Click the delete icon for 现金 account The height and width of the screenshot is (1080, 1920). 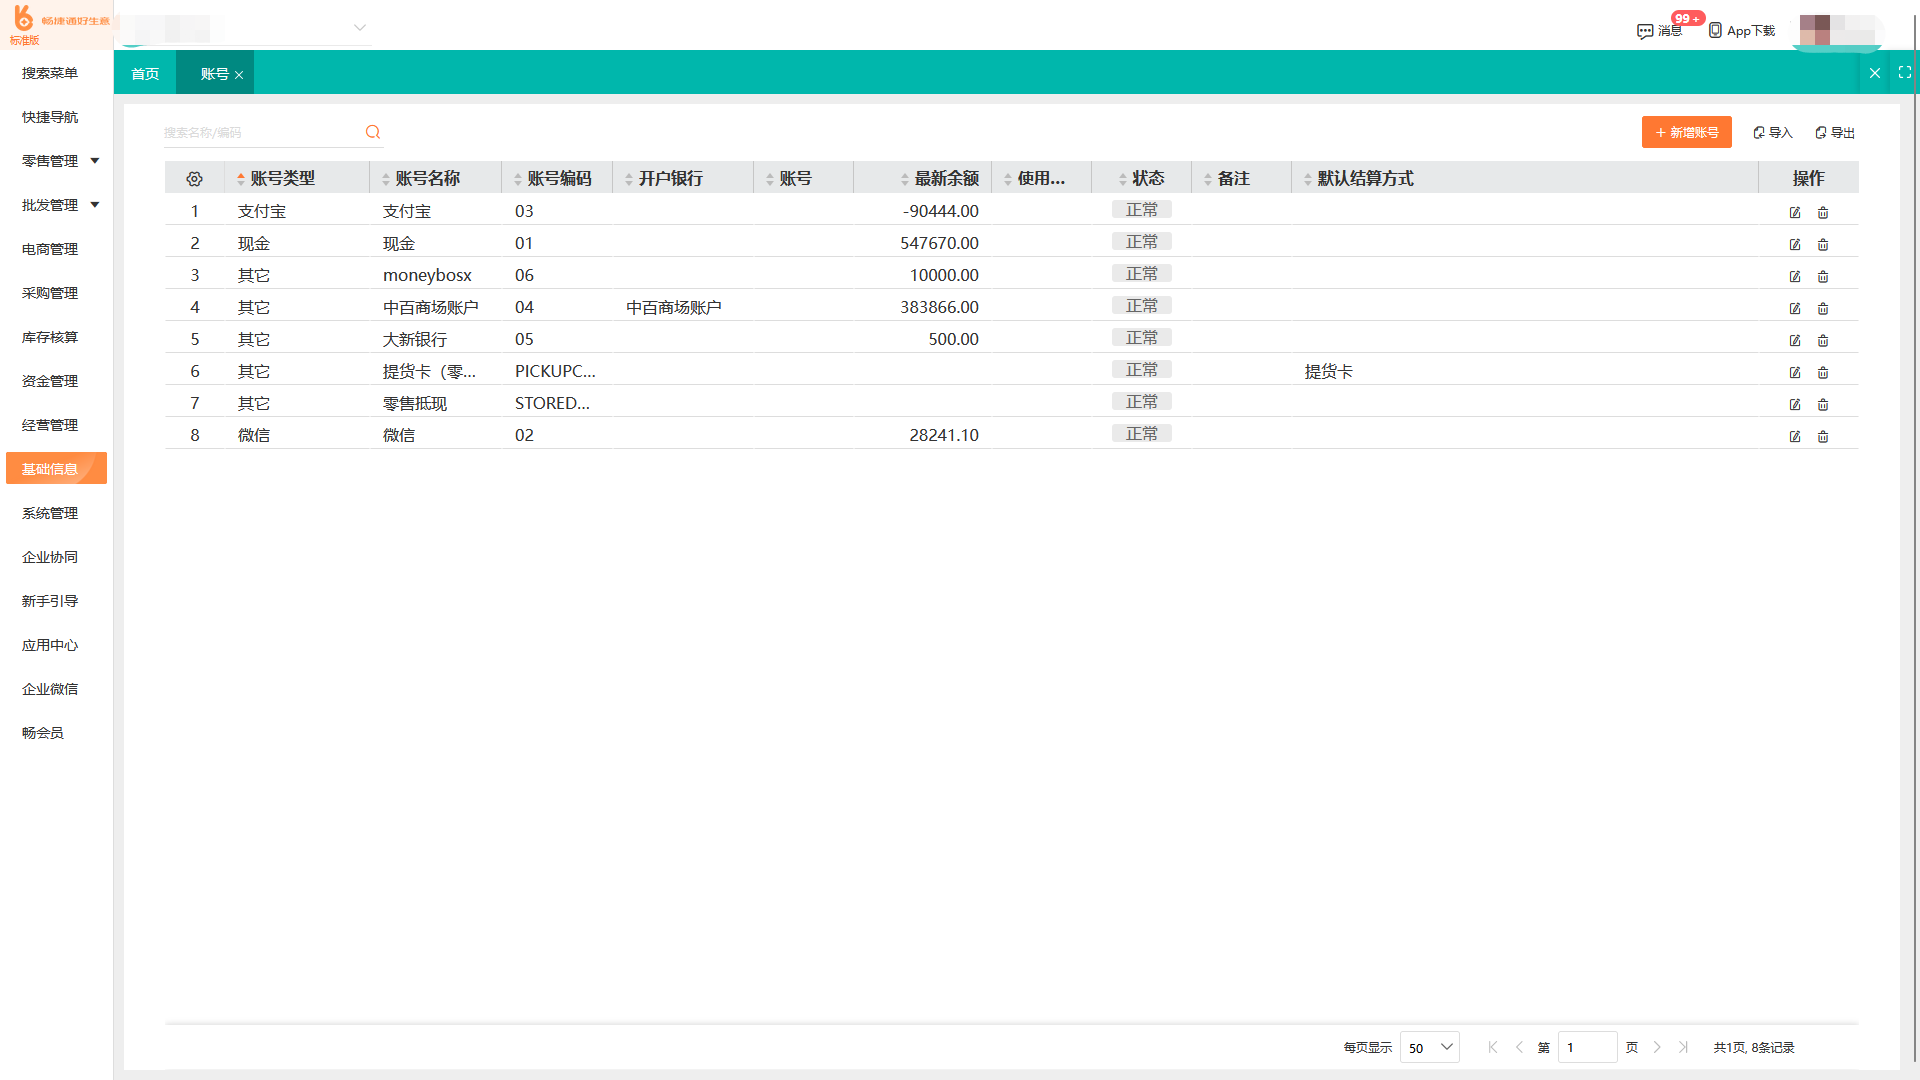pos(1824,243)
